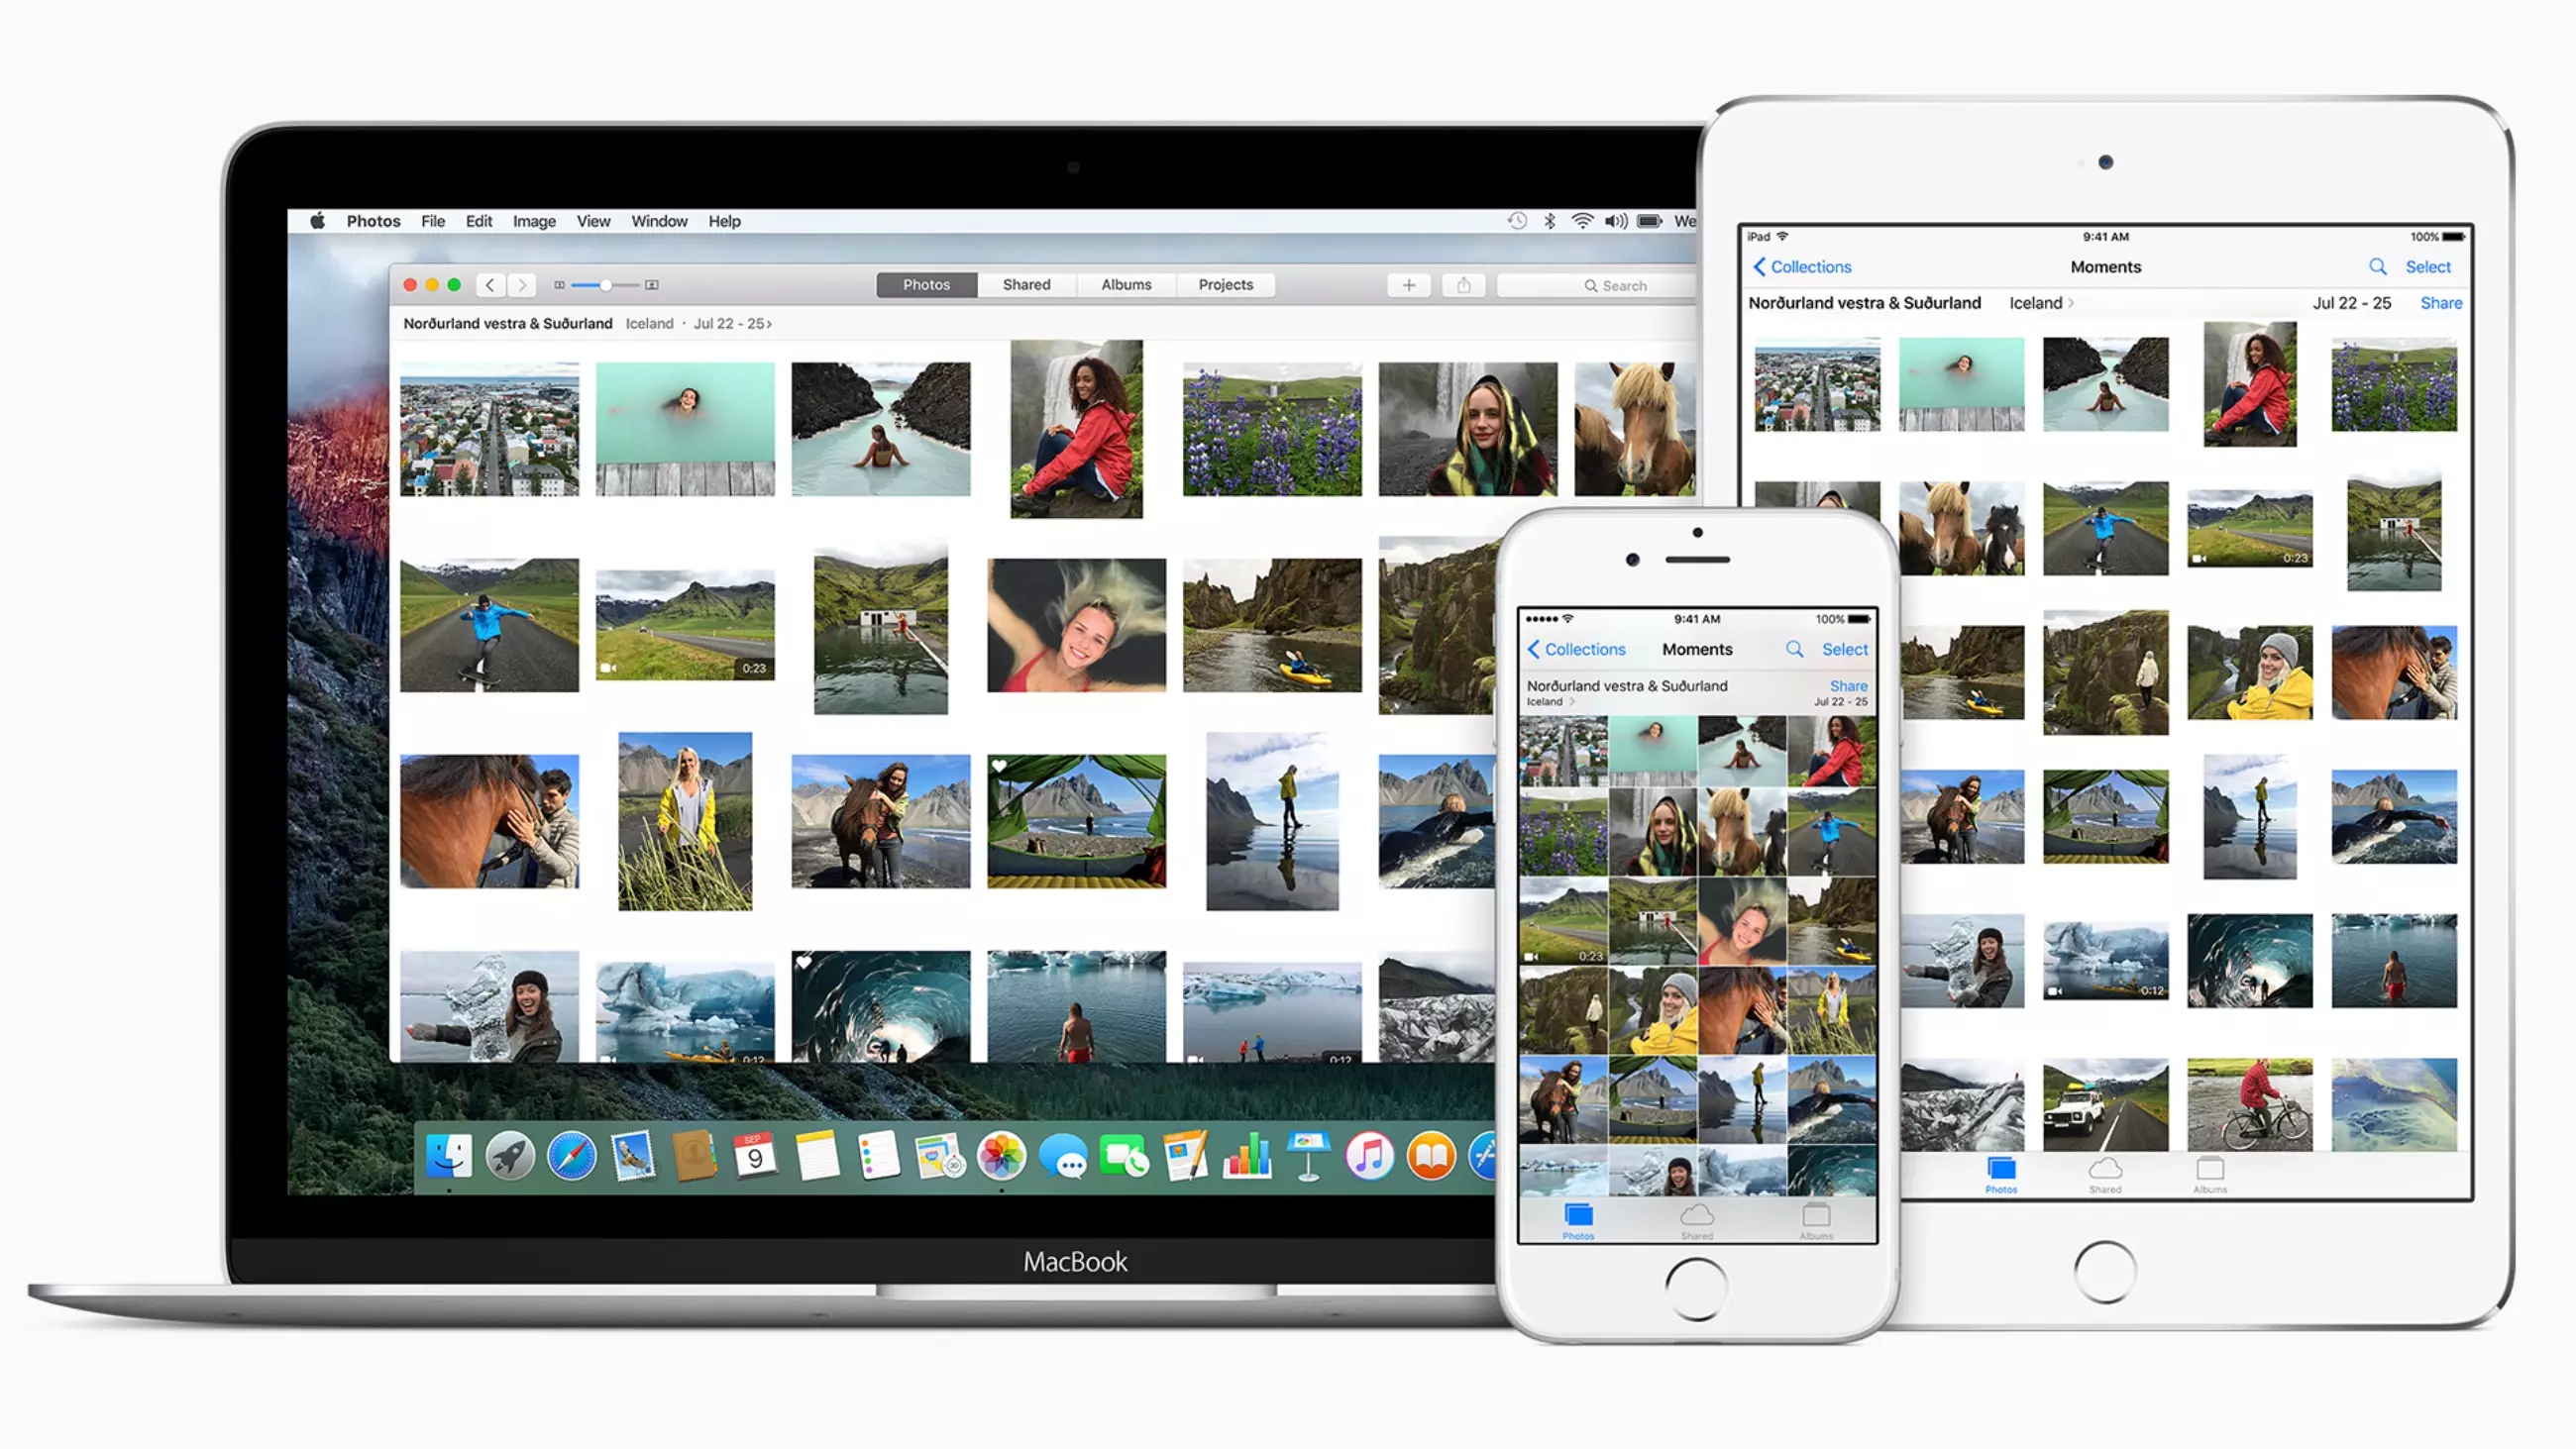The image size is (2576, 1449).
Task: Click the Photos app icon in dock
Action: pyautogui.click(x=998, y=1159)
